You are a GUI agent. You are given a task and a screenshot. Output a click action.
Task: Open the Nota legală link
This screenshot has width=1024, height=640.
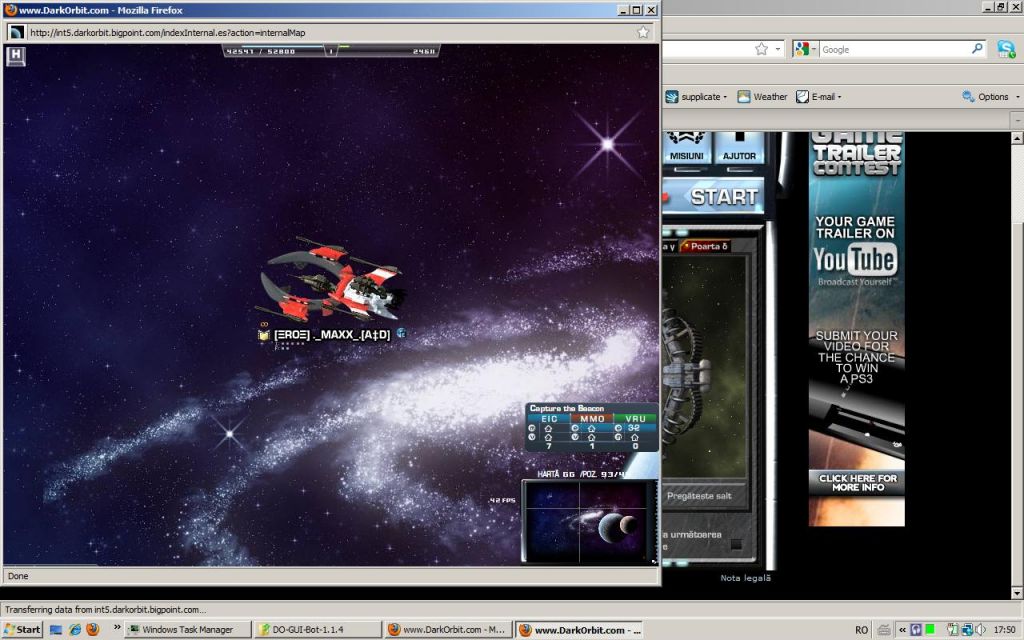tap(745, 578)
